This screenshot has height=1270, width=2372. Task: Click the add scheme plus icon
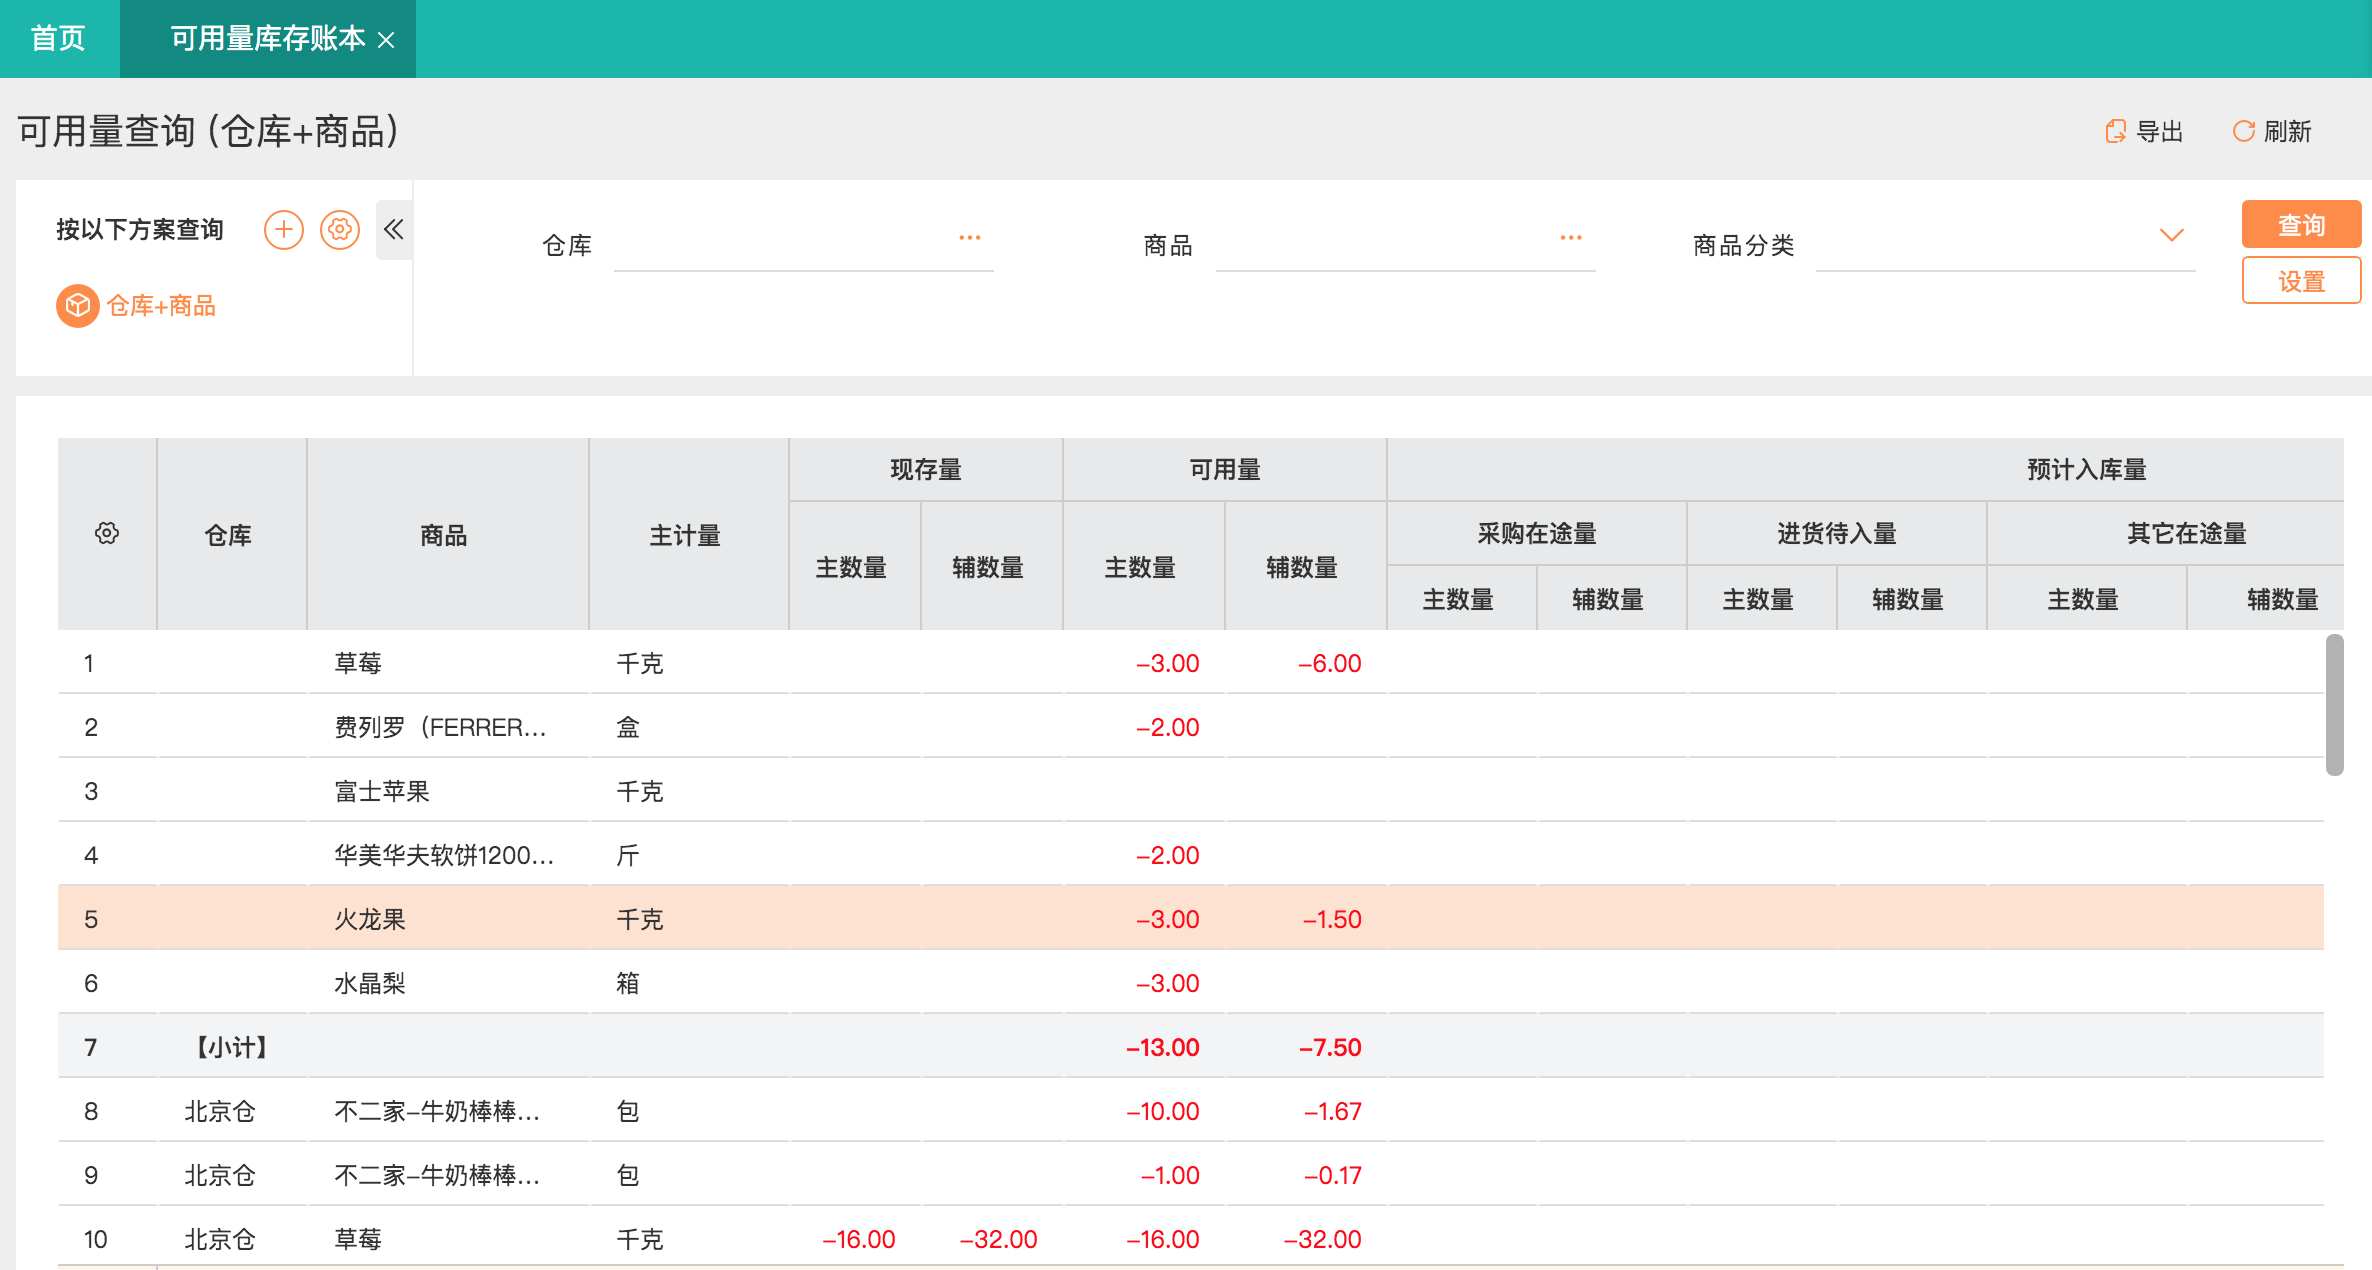pyautogui.click(x=282, y=230)
